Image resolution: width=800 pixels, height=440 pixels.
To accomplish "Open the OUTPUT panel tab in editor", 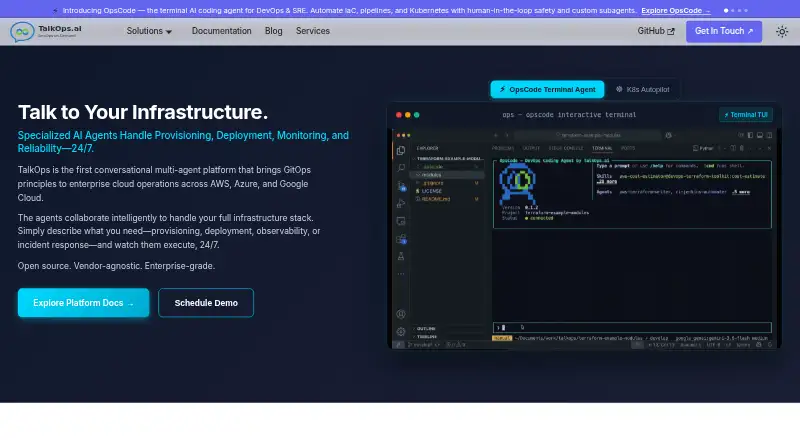I will pyautogui.click(x=531, y=149).
